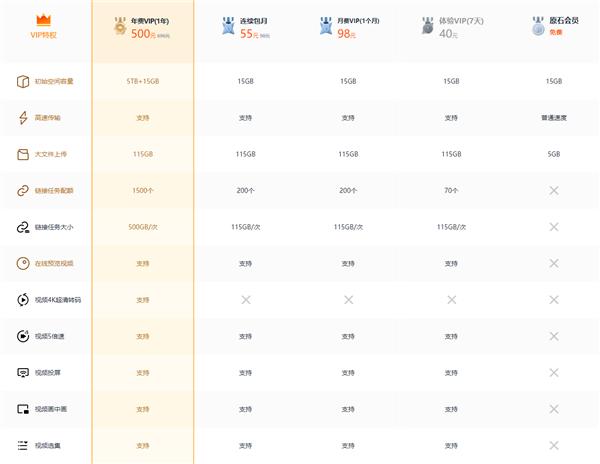Click the 高速传输 lightning bolt icon
600x464 pixels.
23,118
